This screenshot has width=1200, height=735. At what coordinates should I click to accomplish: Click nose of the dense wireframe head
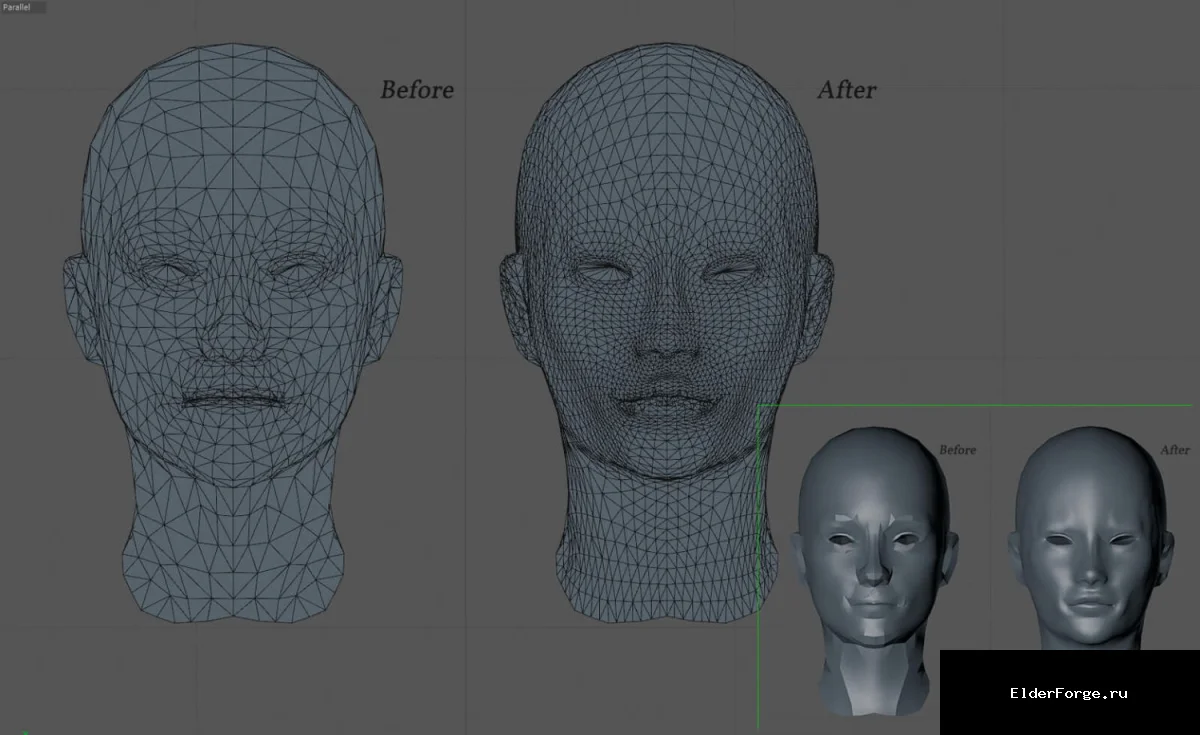661,338
